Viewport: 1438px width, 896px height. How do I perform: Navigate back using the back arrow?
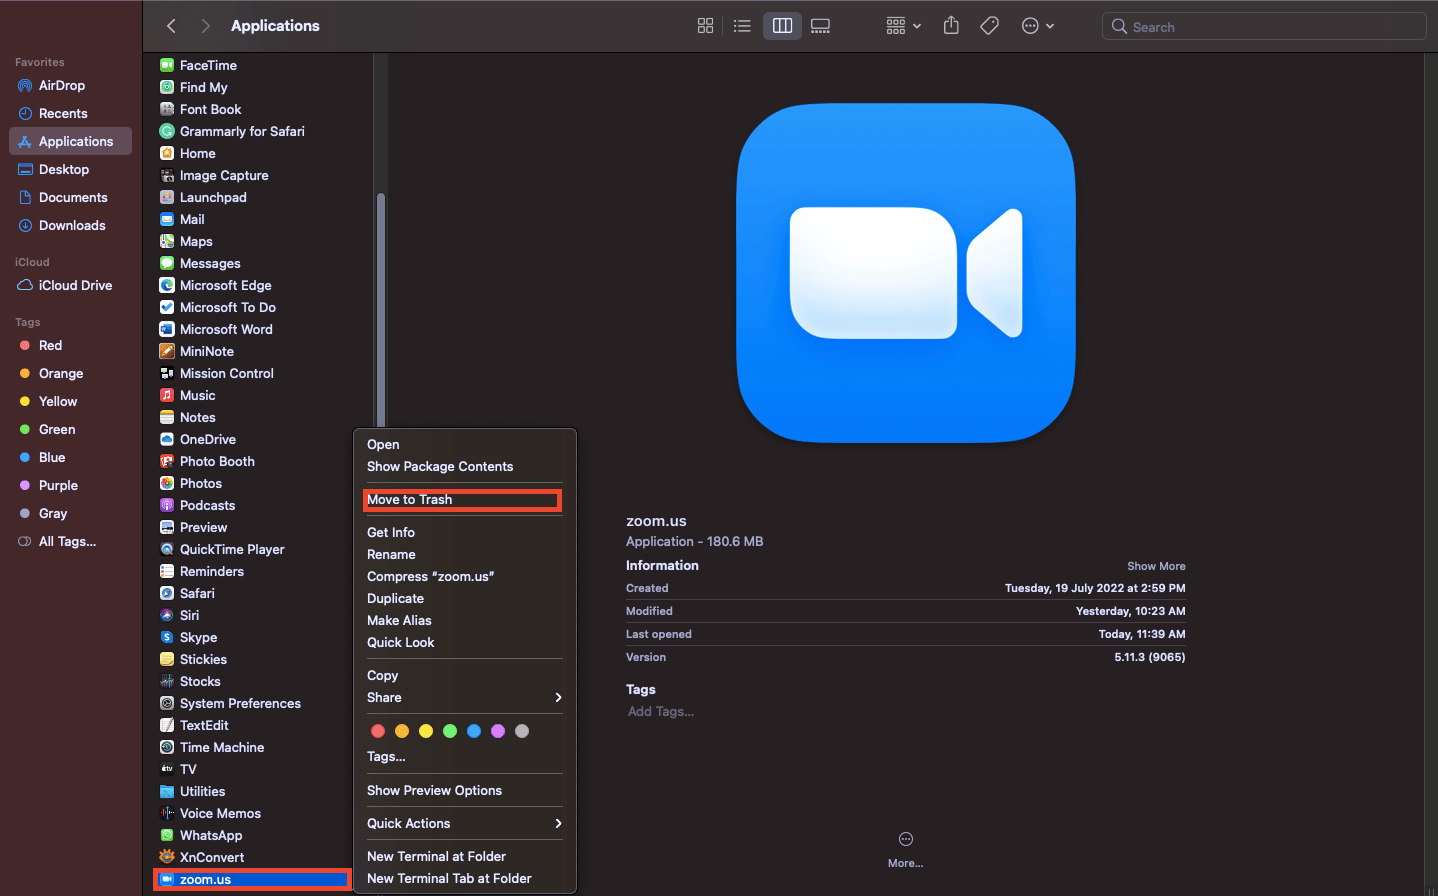pyautogui.click(x=170, y=26)
